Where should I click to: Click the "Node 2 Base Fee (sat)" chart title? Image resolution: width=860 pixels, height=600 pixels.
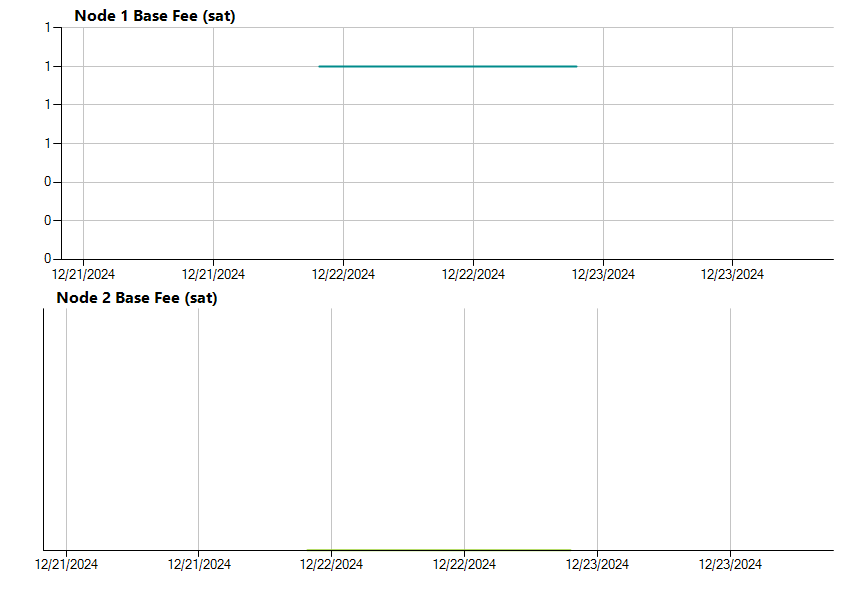tap(137, 297)
